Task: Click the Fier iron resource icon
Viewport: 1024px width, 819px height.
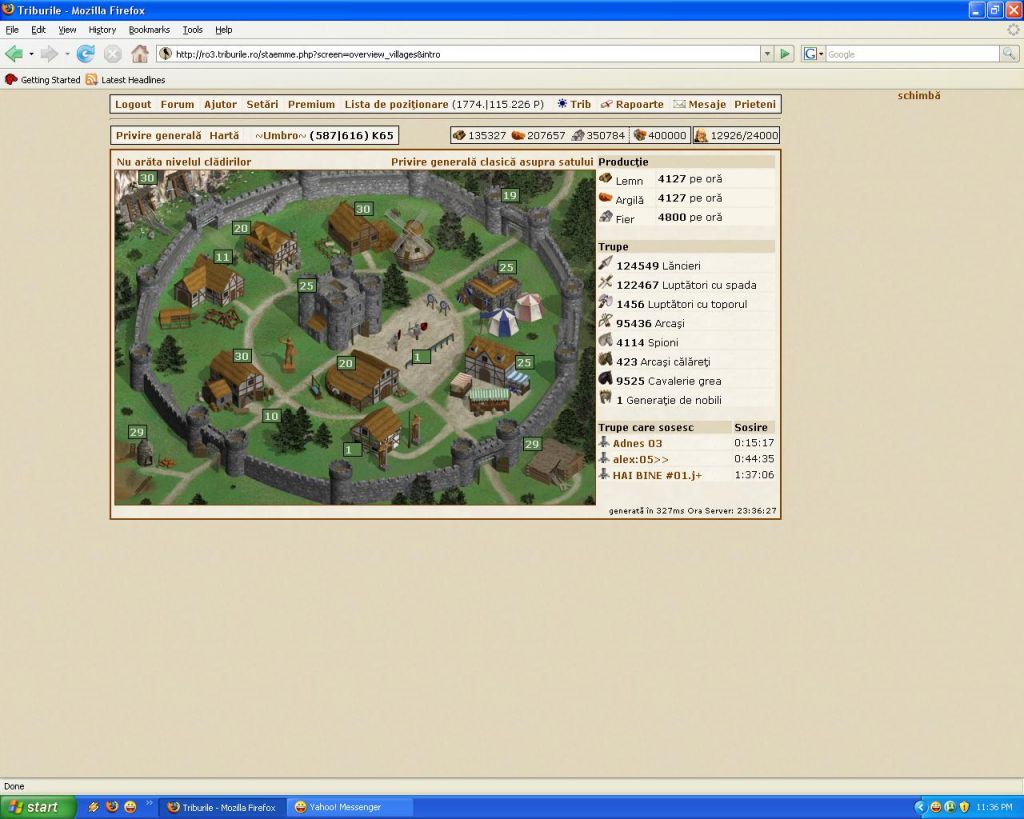Action: click(605, 217)
